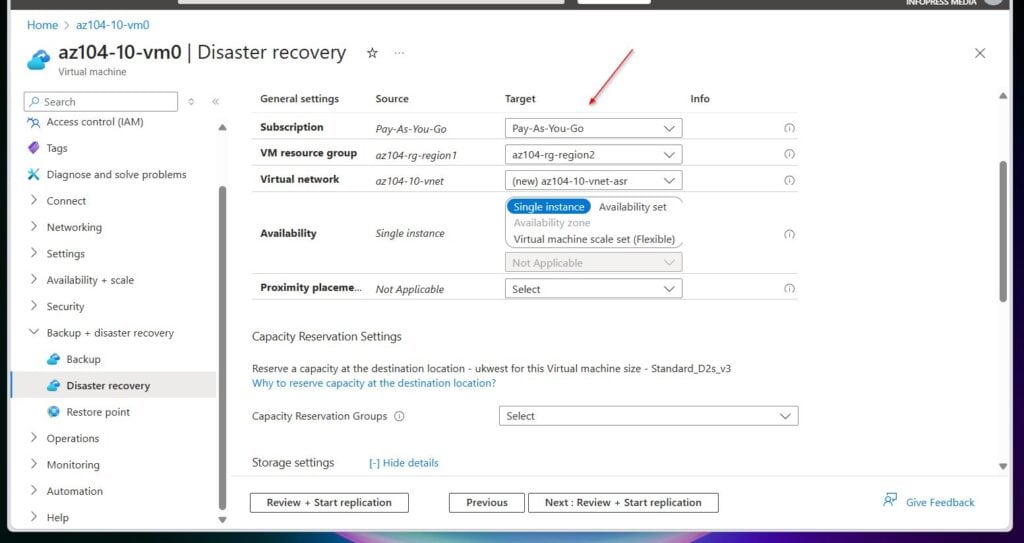This screenshot has width=1024, height=543.
Task: Open Diagnose and solve problems
Action: click(x=116, y=174)
